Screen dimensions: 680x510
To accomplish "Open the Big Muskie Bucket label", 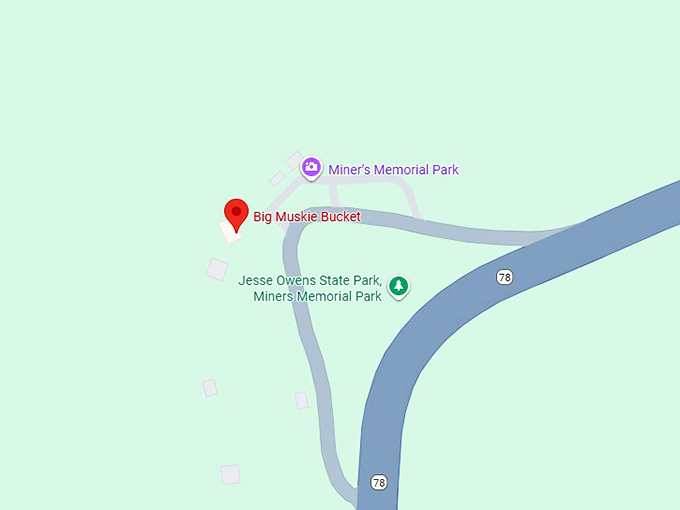I will [307, 216].
